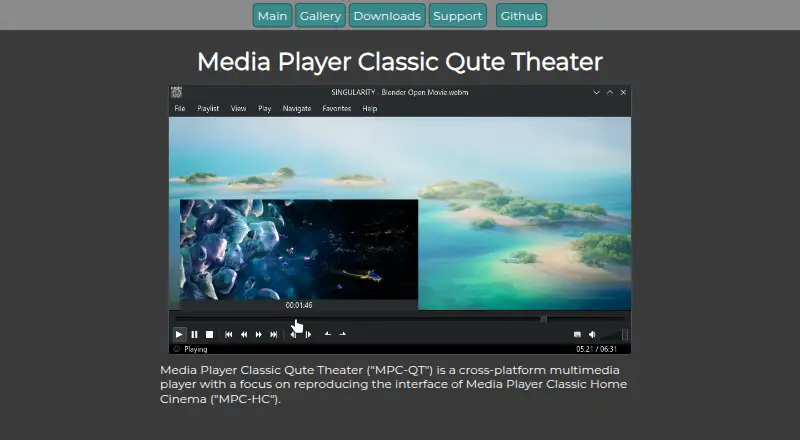This screenshot has width=800, height=440.
Task: Open the View menu
Action: point(238,108)
